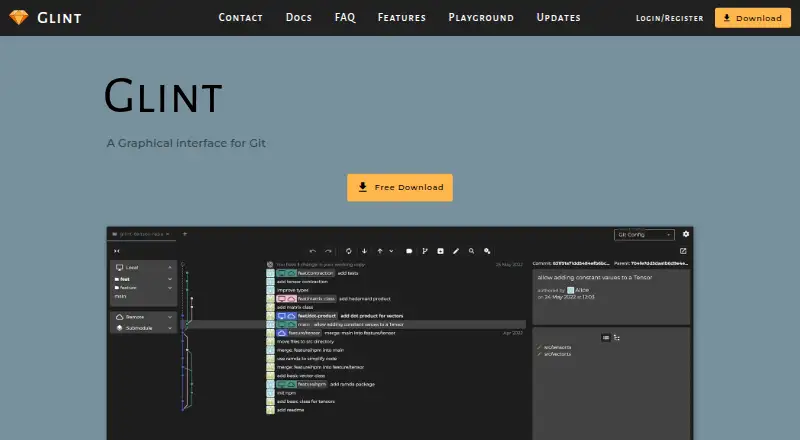This screenshot has height=440, width=800.
Task: Click the rightmost toolbar icon after the magnifier
Action: pos(487,251)
